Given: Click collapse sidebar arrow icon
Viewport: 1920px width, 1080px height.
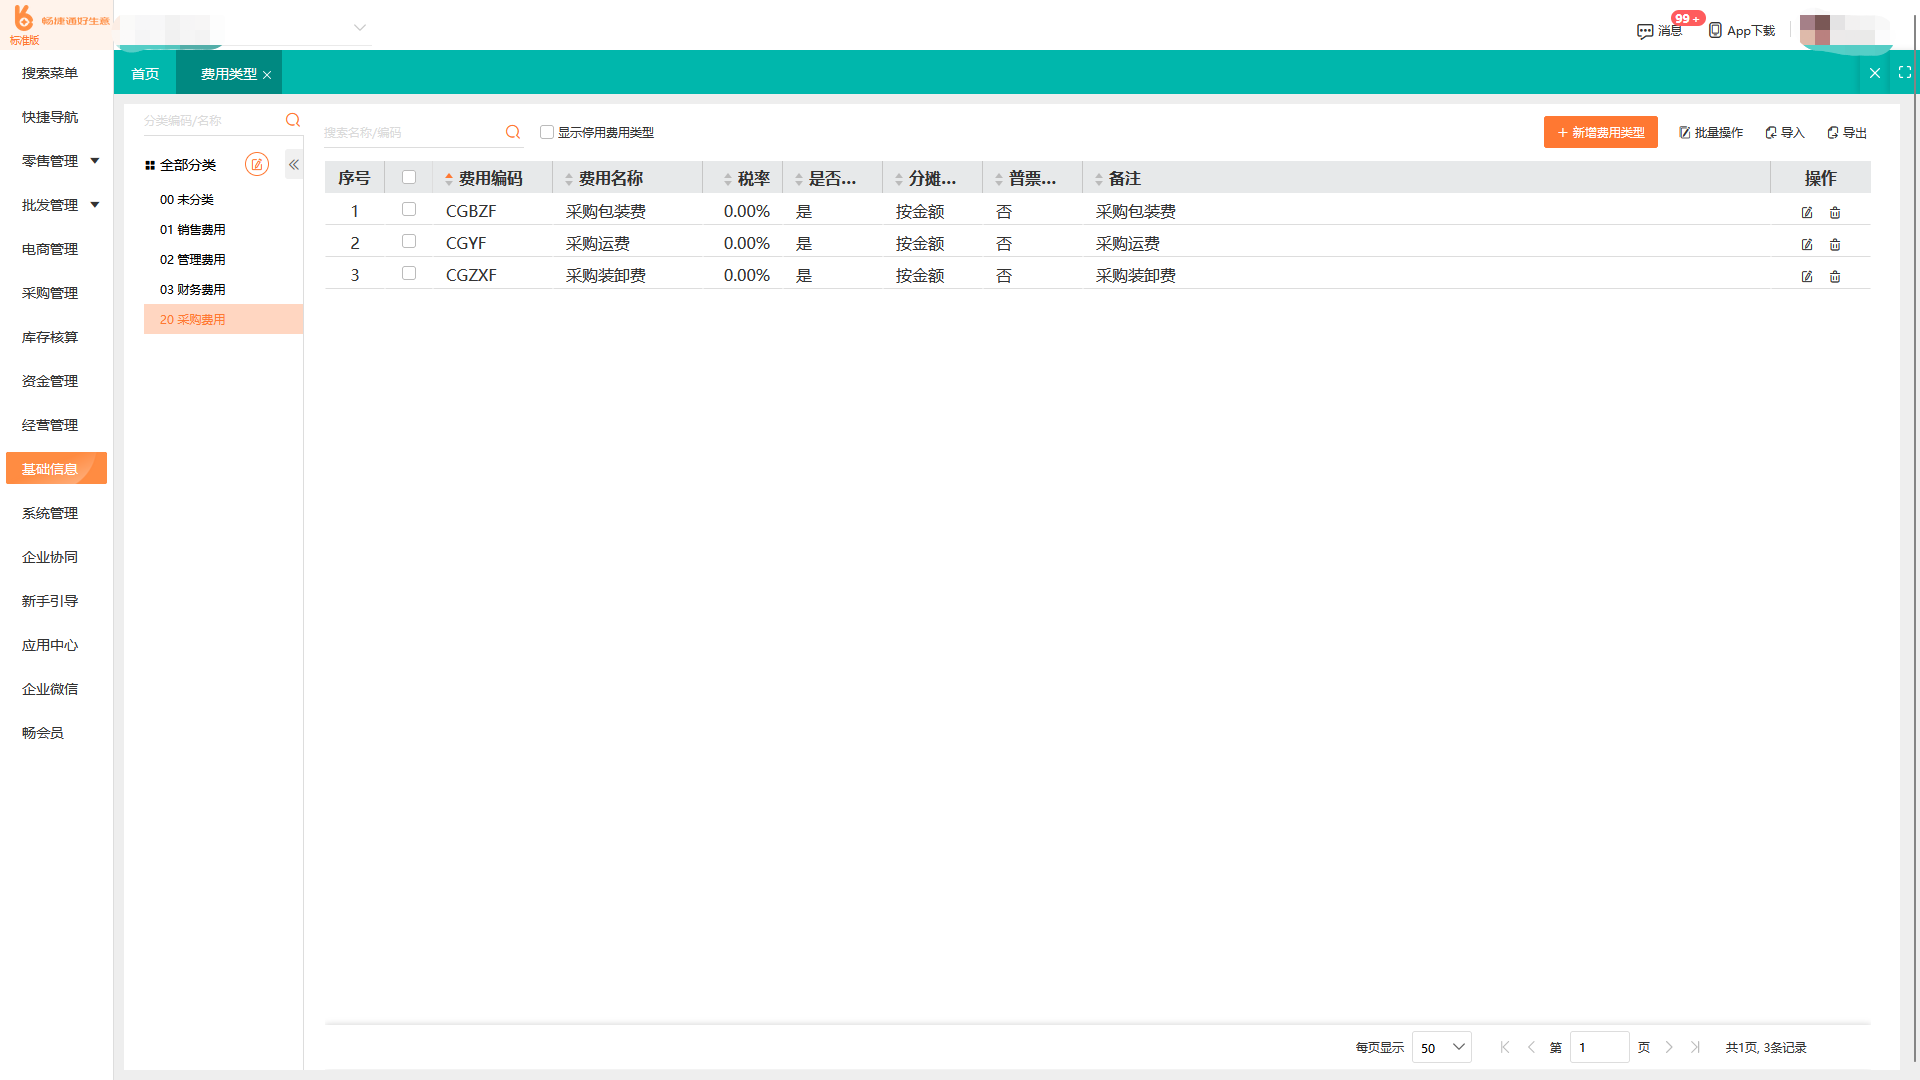Looking at the screenshot, I should (x=294, y=165).
